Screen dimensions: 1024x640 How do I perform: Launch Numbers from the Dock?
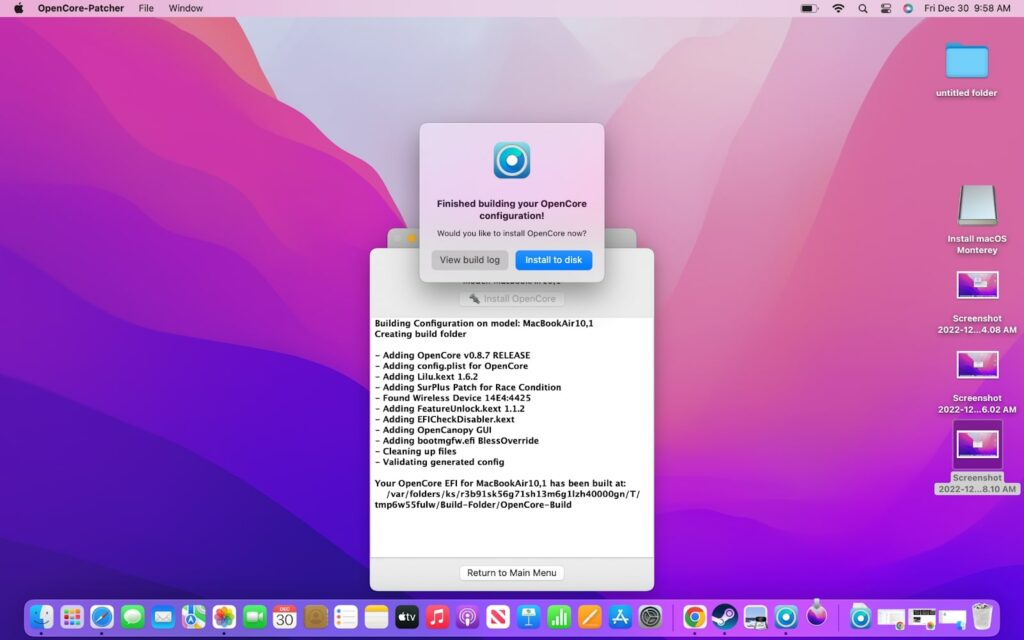point(559,616)
